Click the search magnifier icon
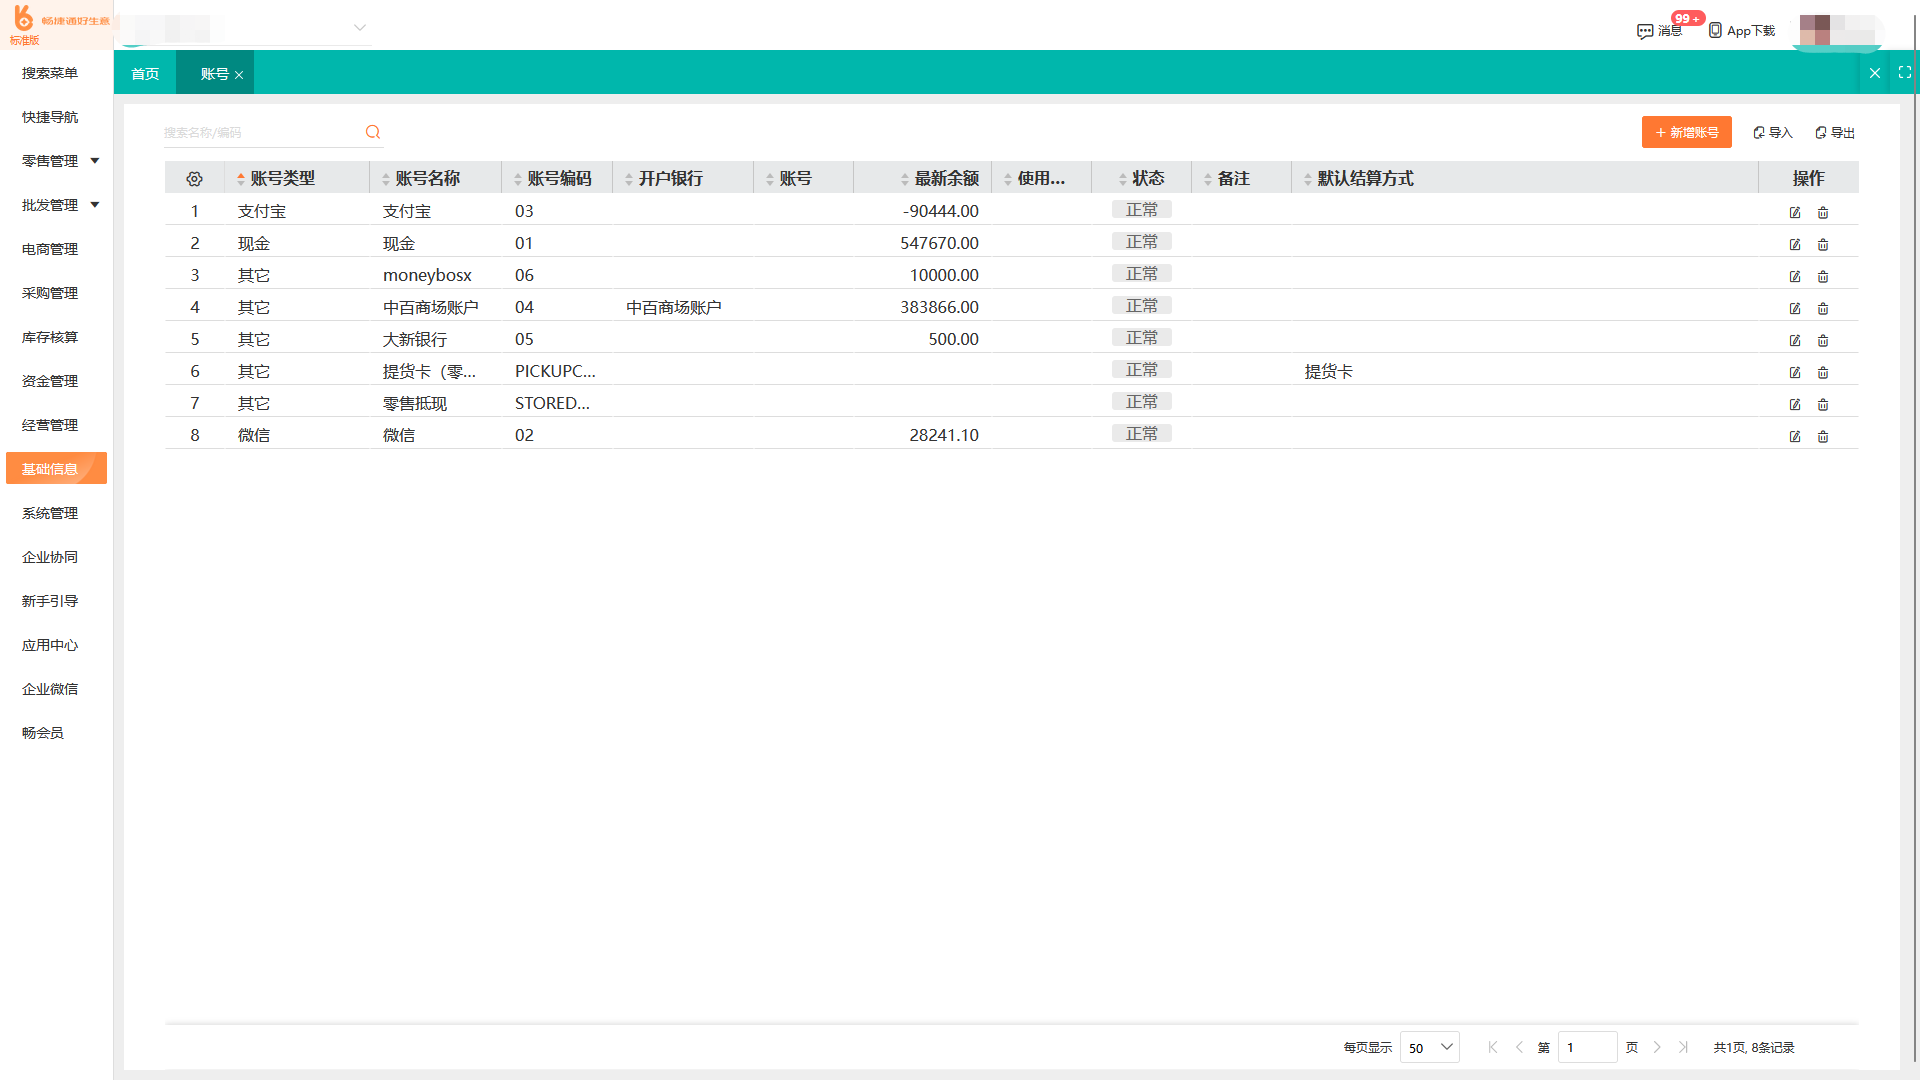The height and width of the screenshot is (1080, 1920). [373, 132]
